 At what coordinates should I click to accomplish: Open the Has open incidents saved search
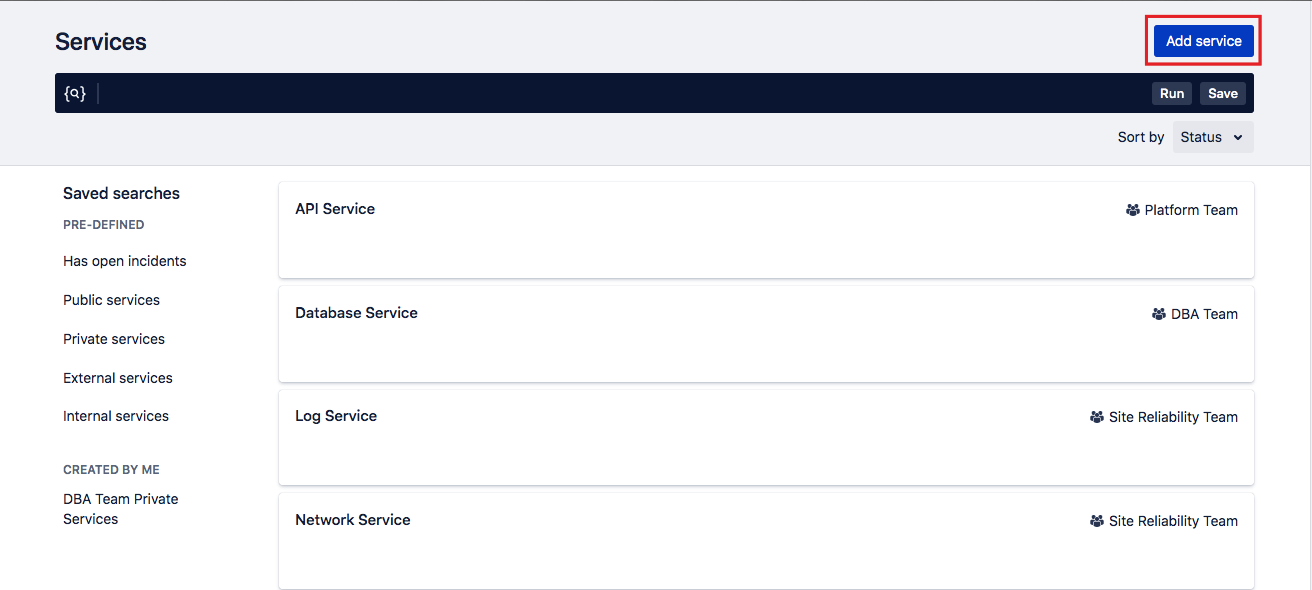(x=124, y=260)
